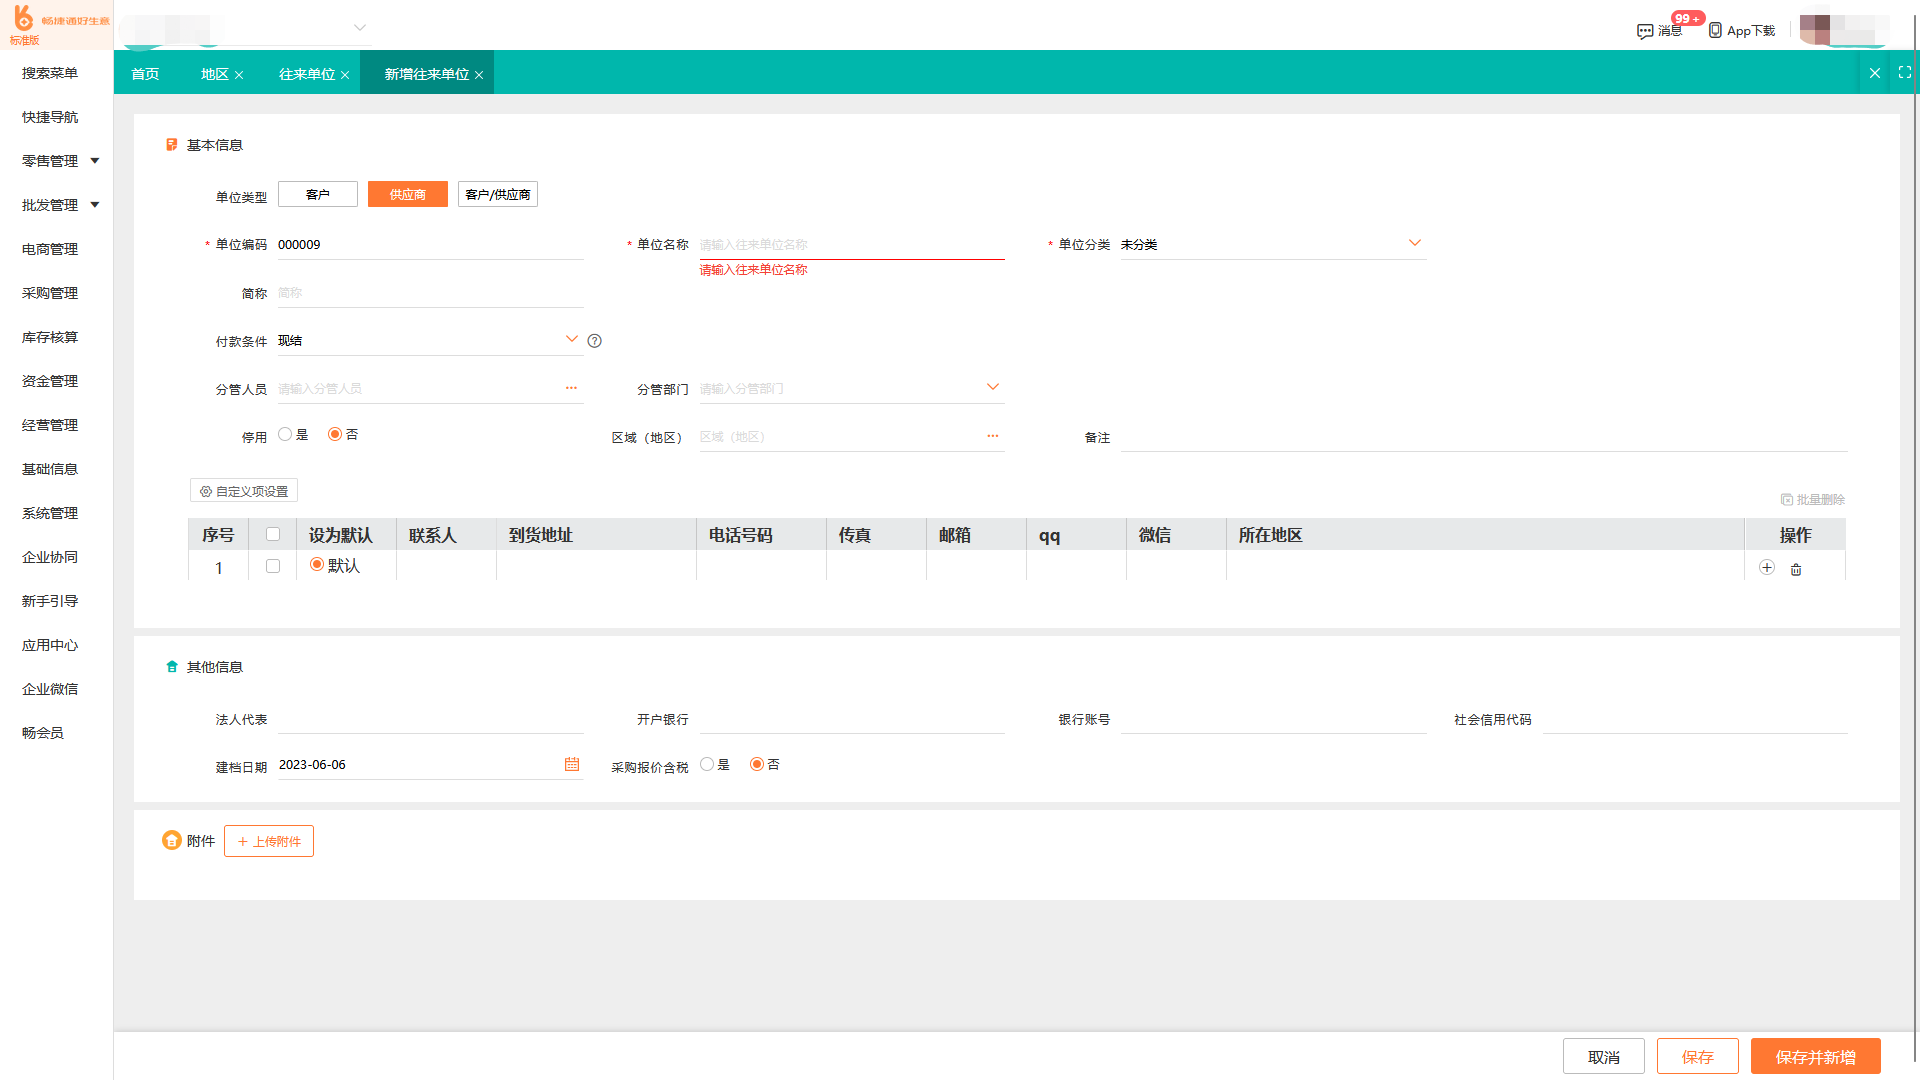Click the 客户/供应商 combined type icon
1920x1080 pixels.
tap(498, 195)
